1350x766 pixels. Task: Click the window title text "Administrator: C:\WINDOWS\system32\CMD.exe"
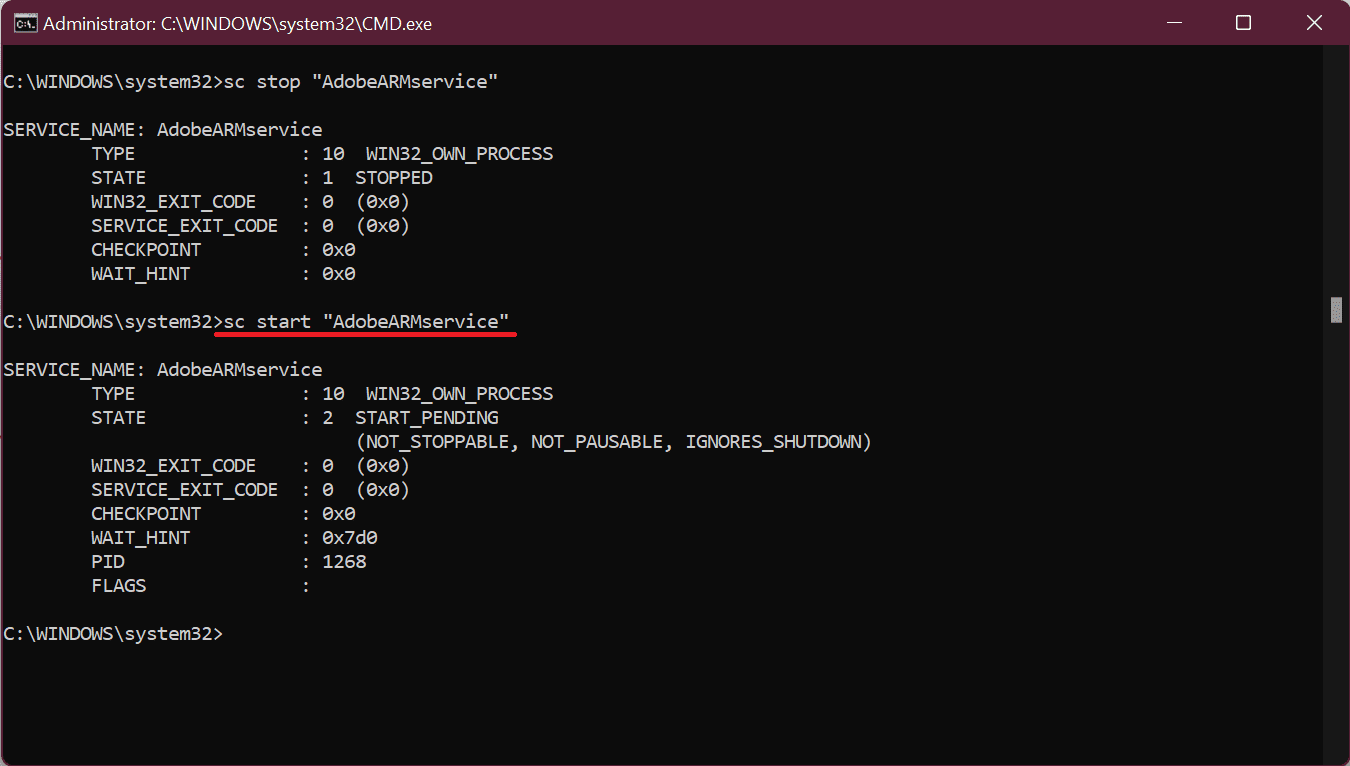click(x=238, y=24)
